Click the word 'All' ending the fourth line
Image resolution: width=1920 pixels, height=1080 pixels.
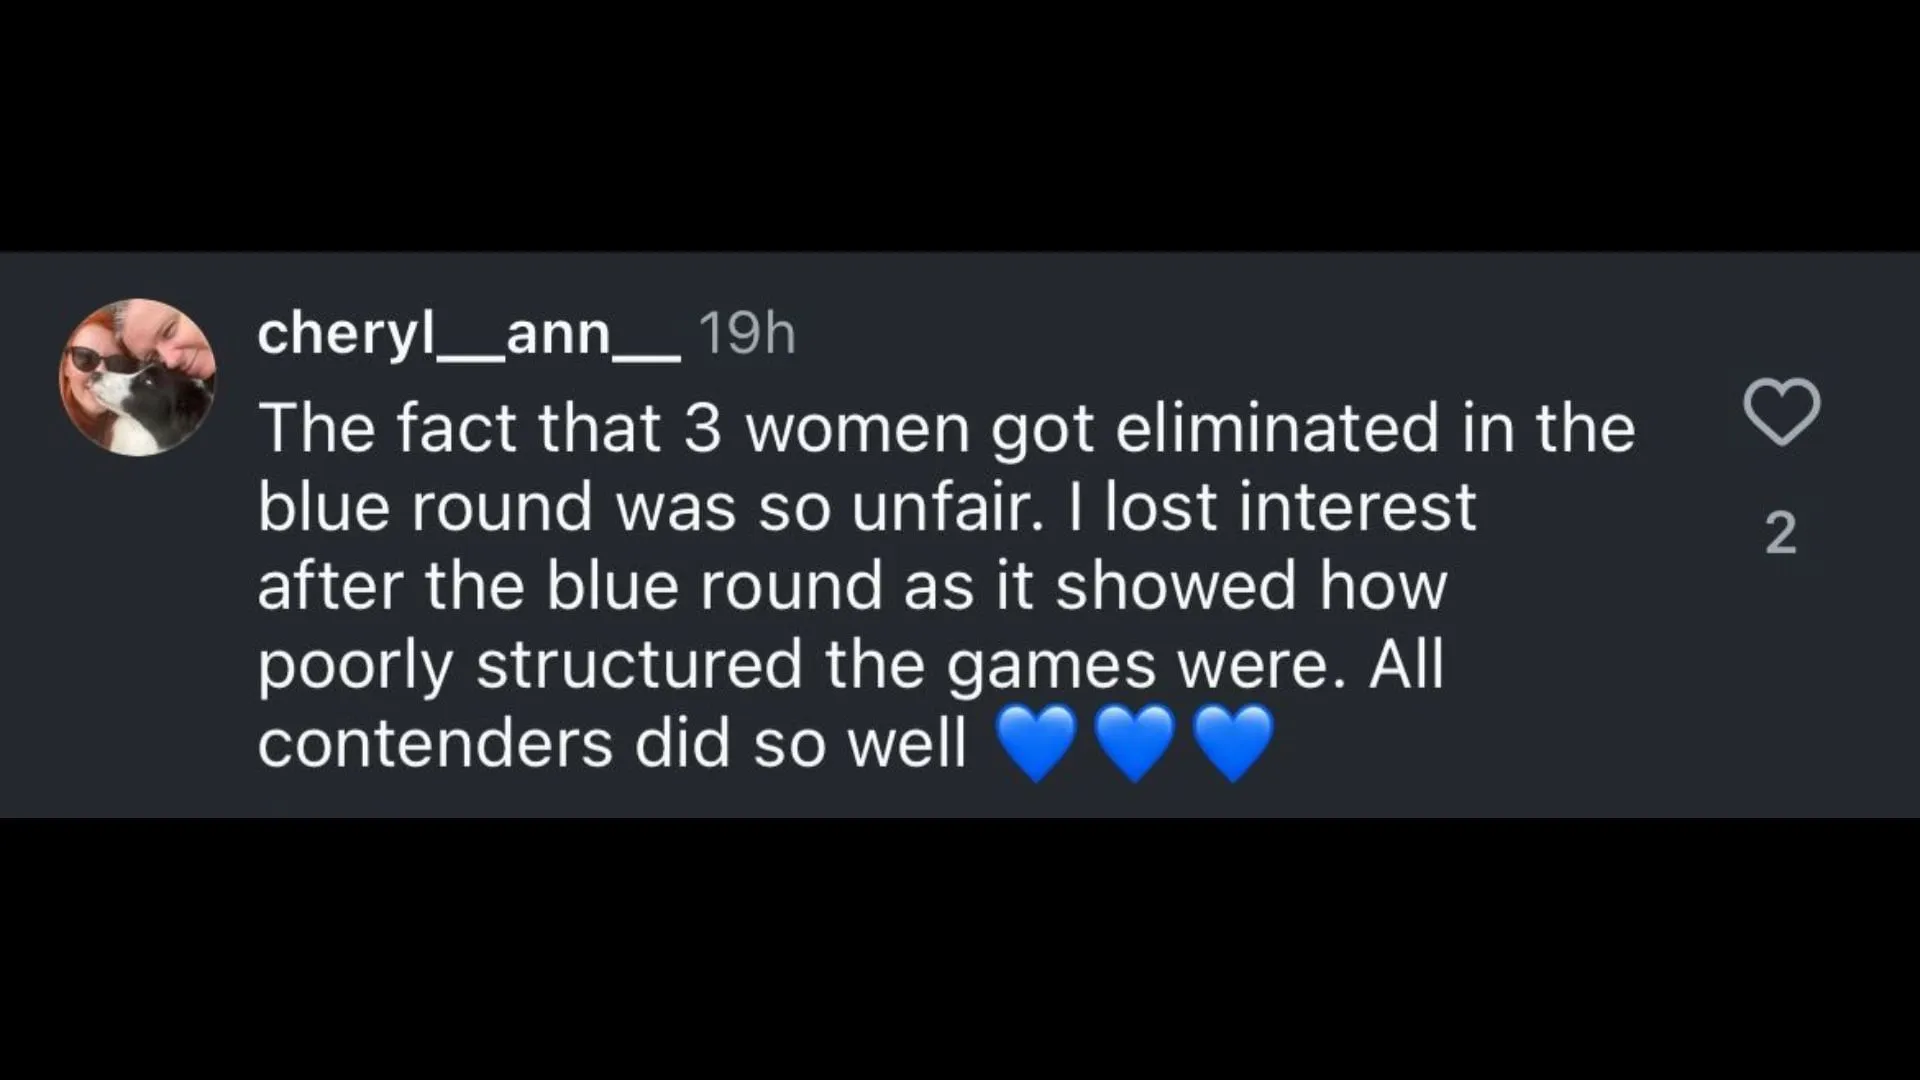(1406, 665)
